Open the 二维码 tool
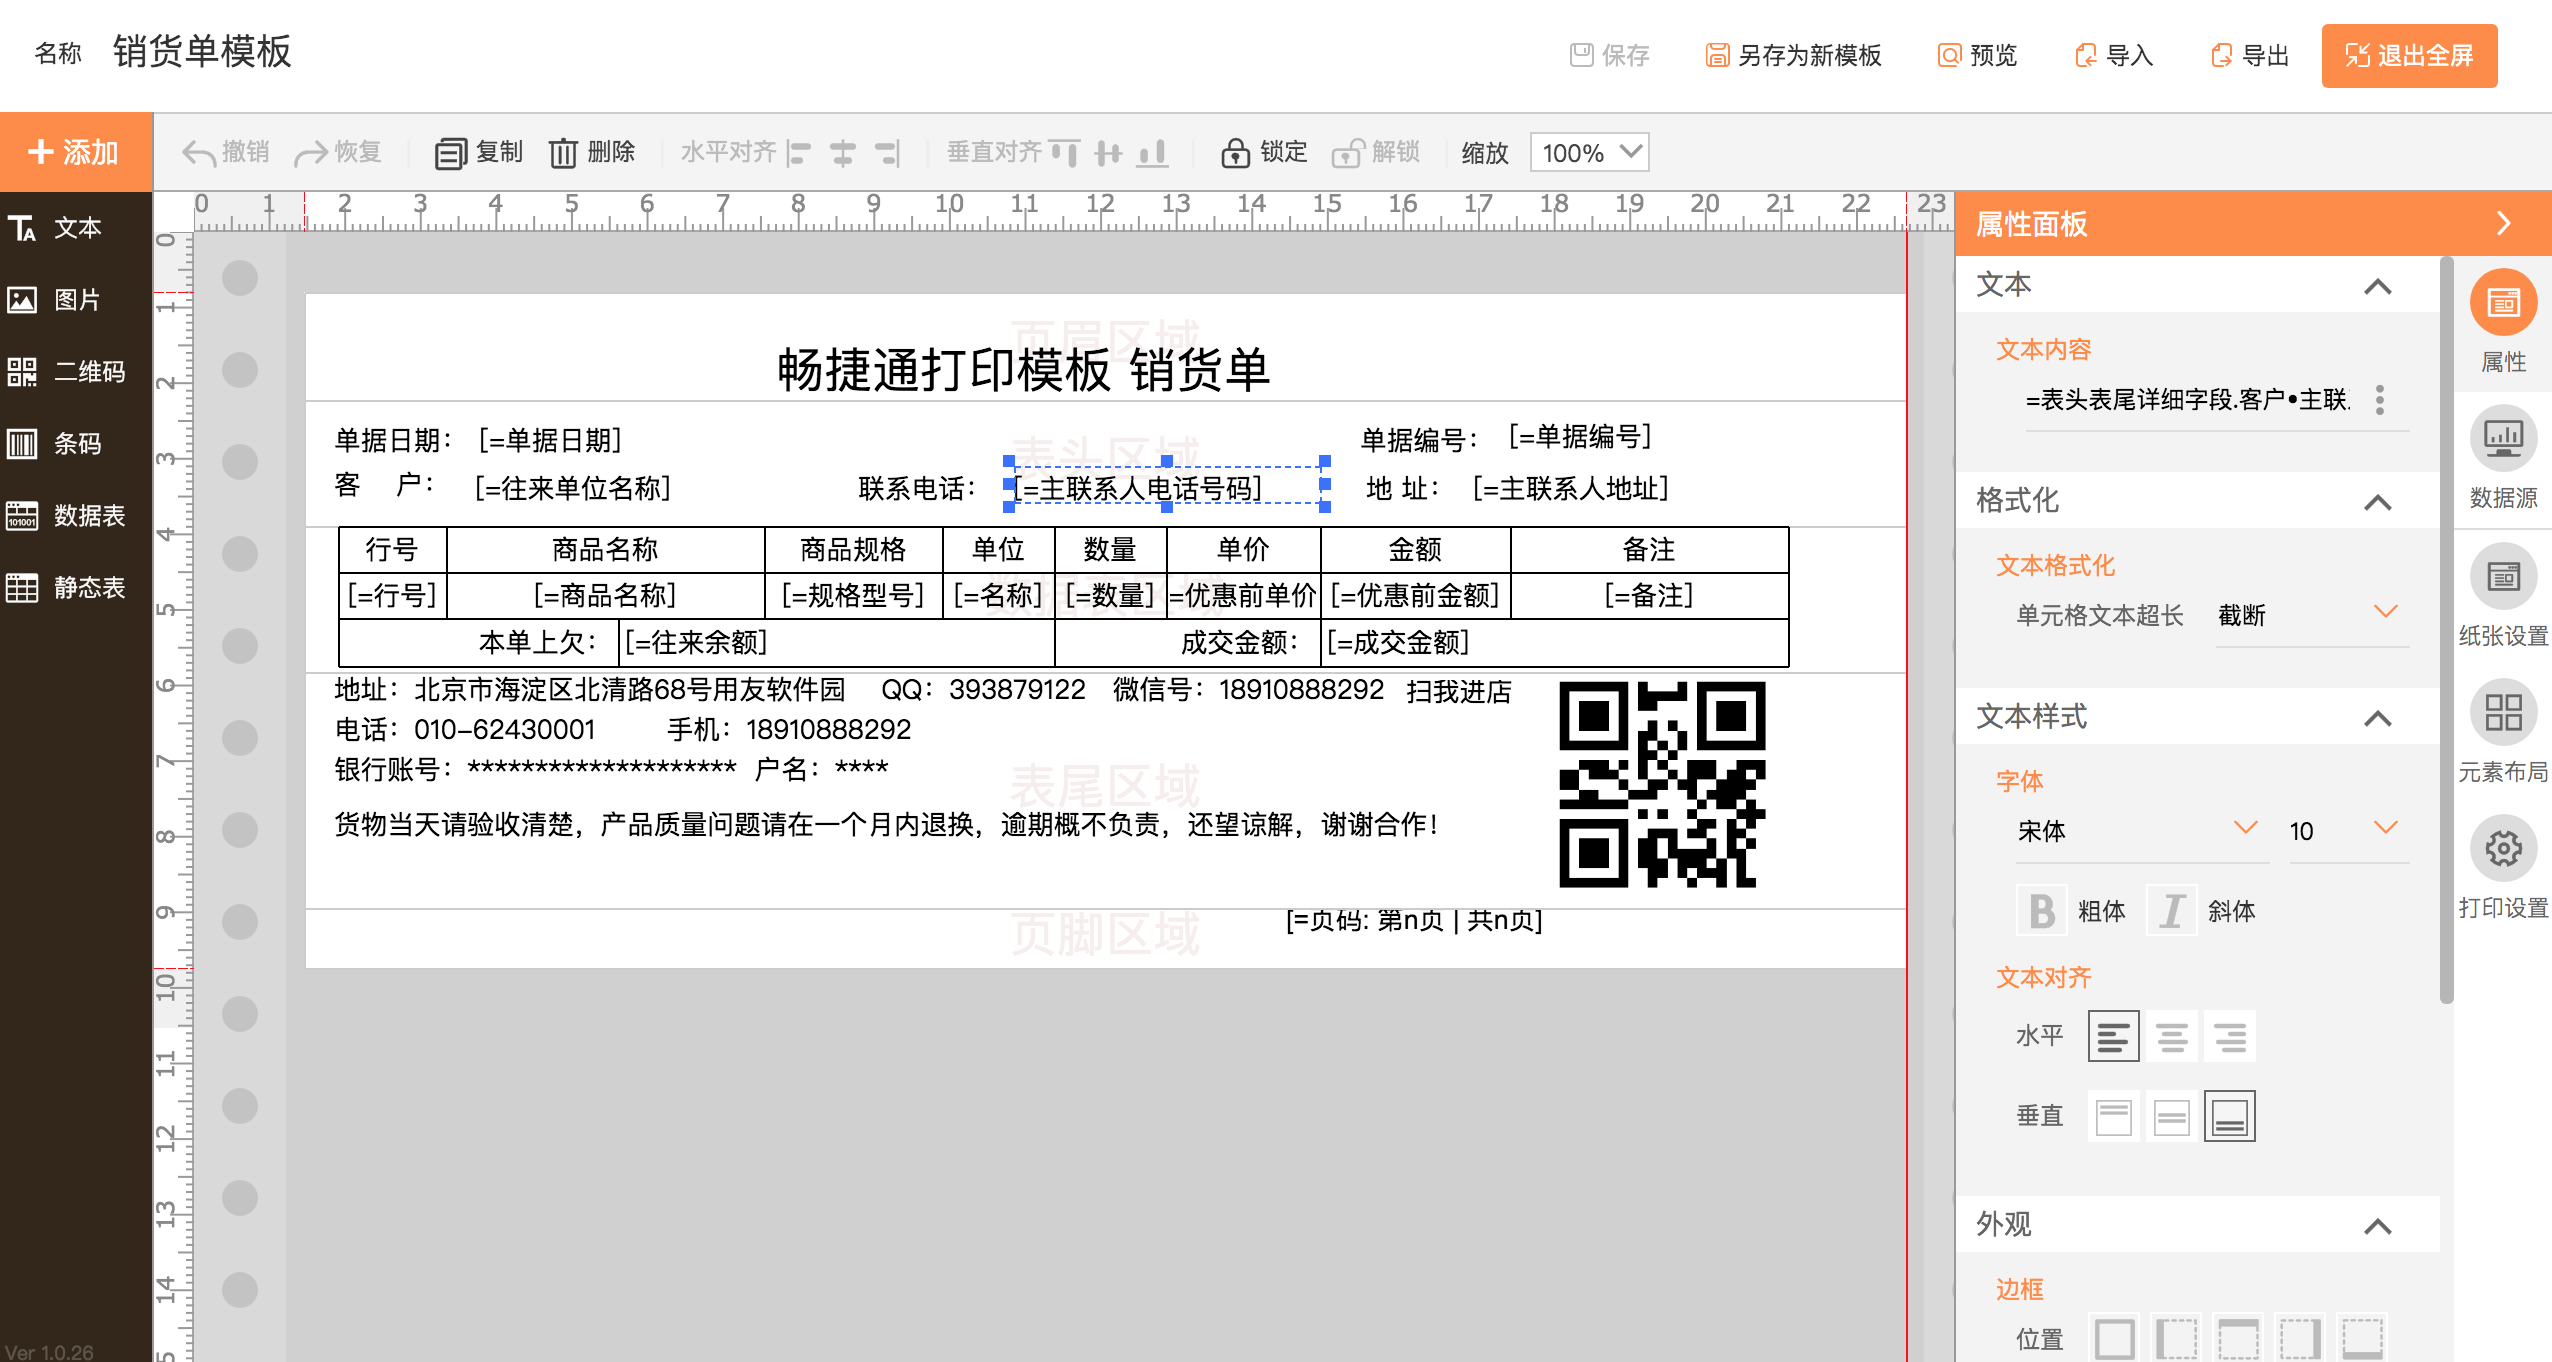2552x1362 pixels. tap(76, 370)
